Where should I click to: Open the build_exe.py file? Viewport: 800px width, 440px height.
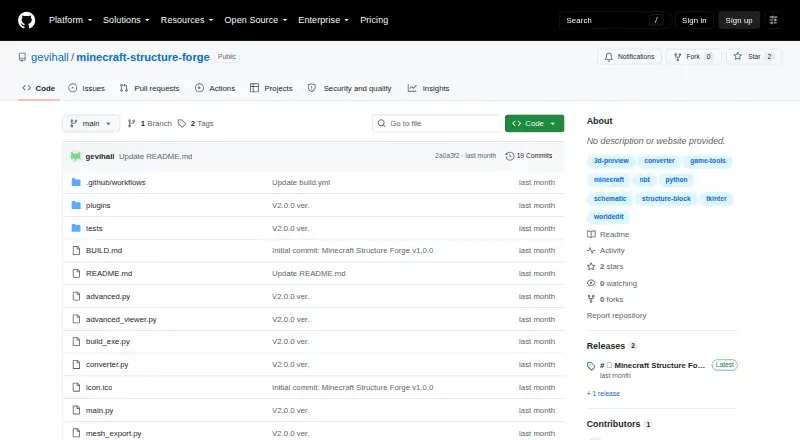click(x=108, y=341)
